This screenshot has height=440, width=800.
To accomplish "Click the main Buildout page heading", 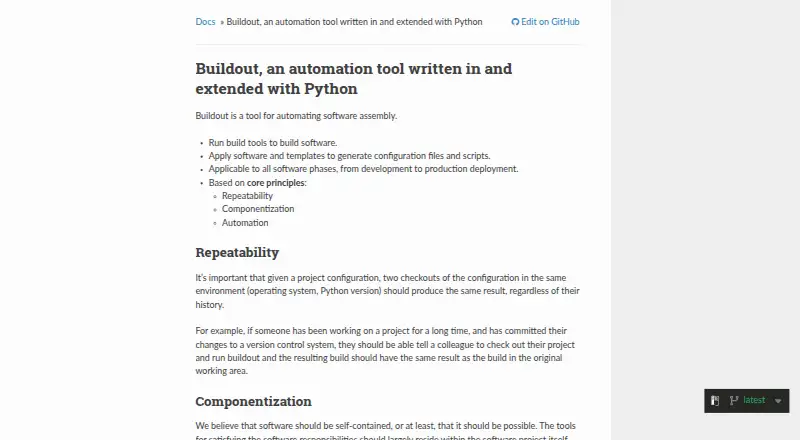I will point(354,79).
